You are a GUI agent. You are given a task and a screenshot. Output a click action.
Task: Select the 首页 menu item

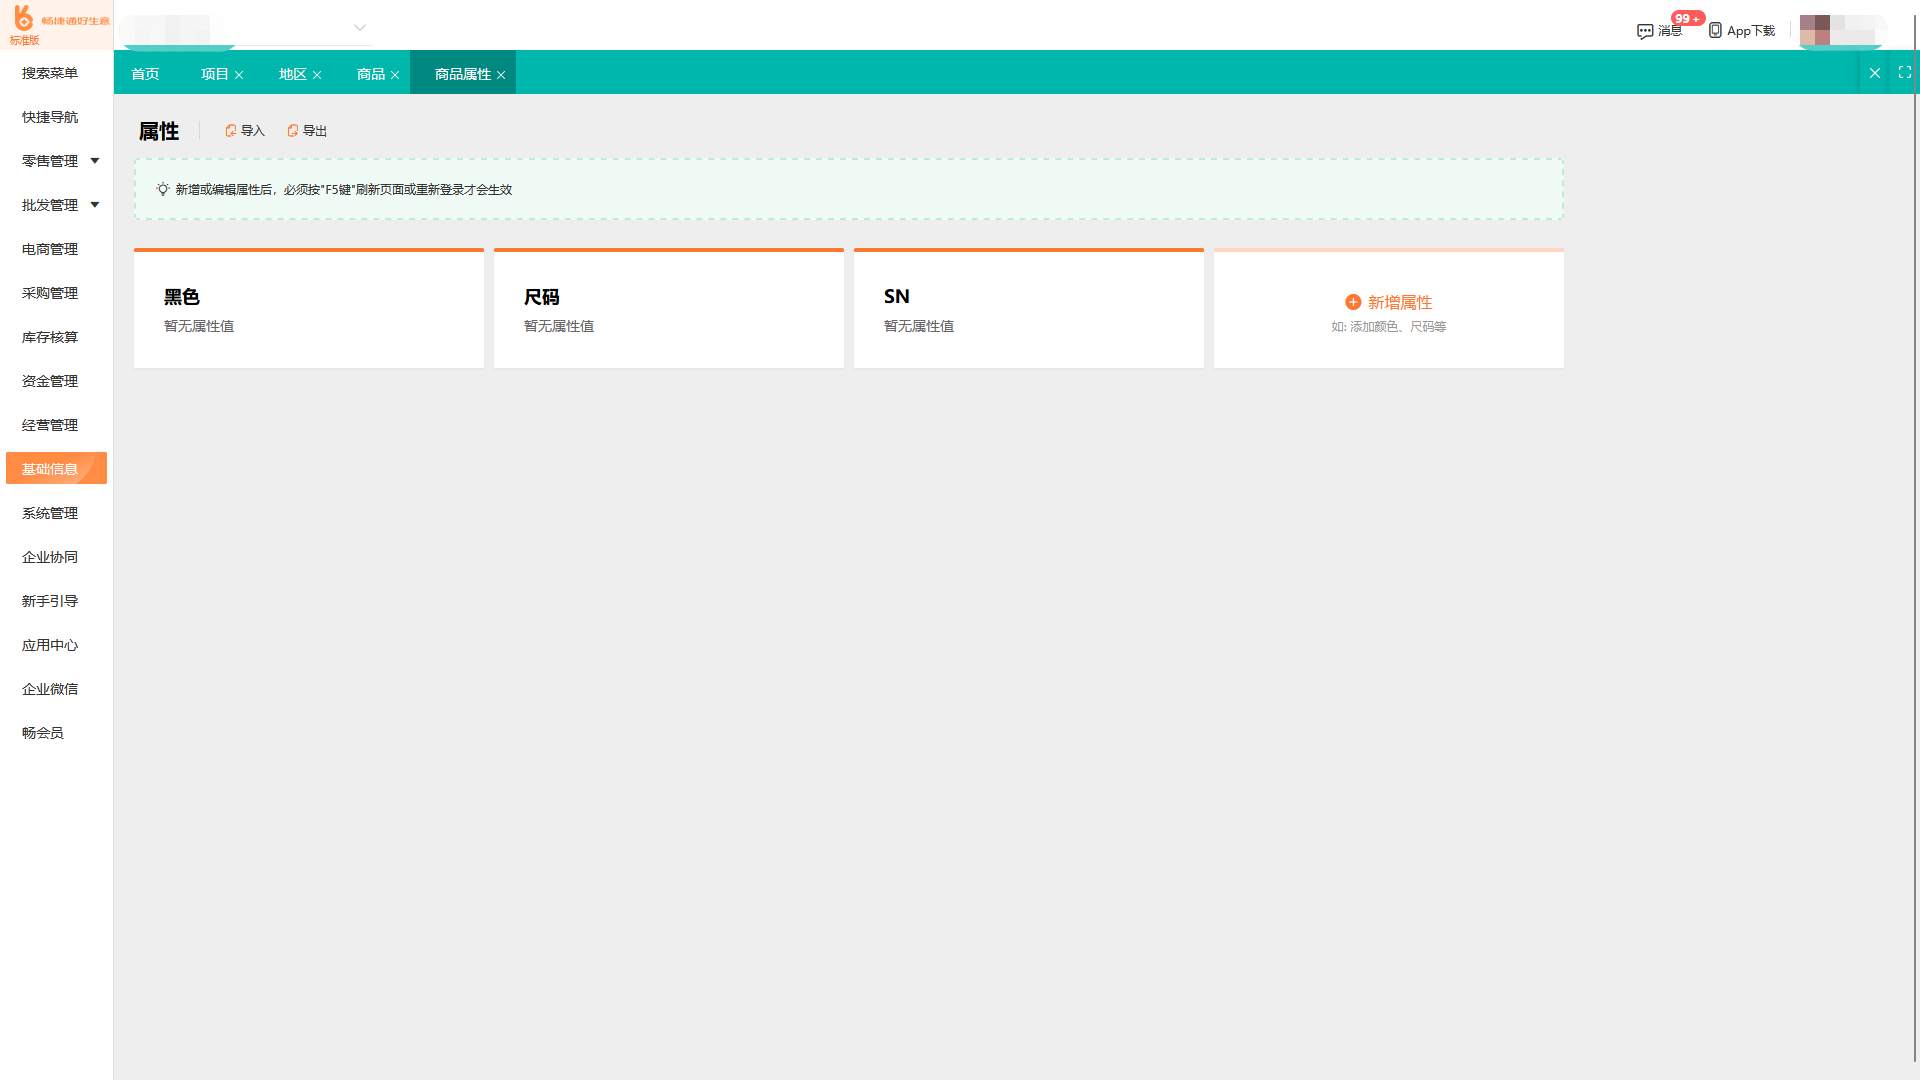145,74
